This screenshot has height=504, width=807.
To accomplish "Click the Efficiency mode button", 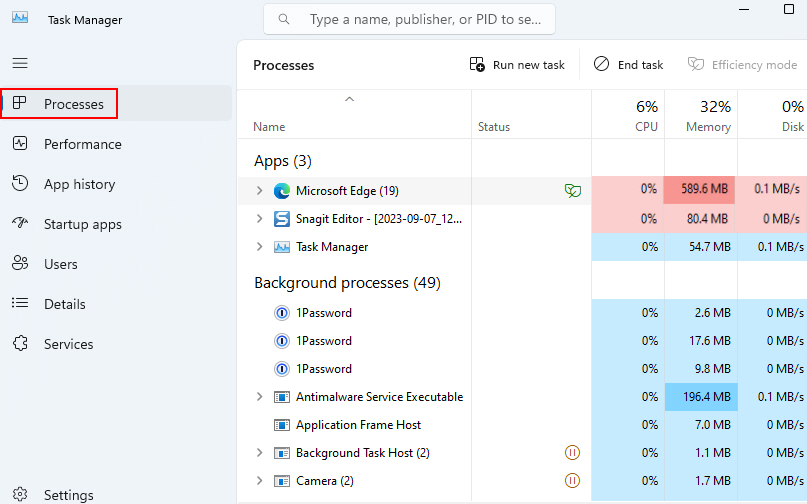I will (742, 65).
